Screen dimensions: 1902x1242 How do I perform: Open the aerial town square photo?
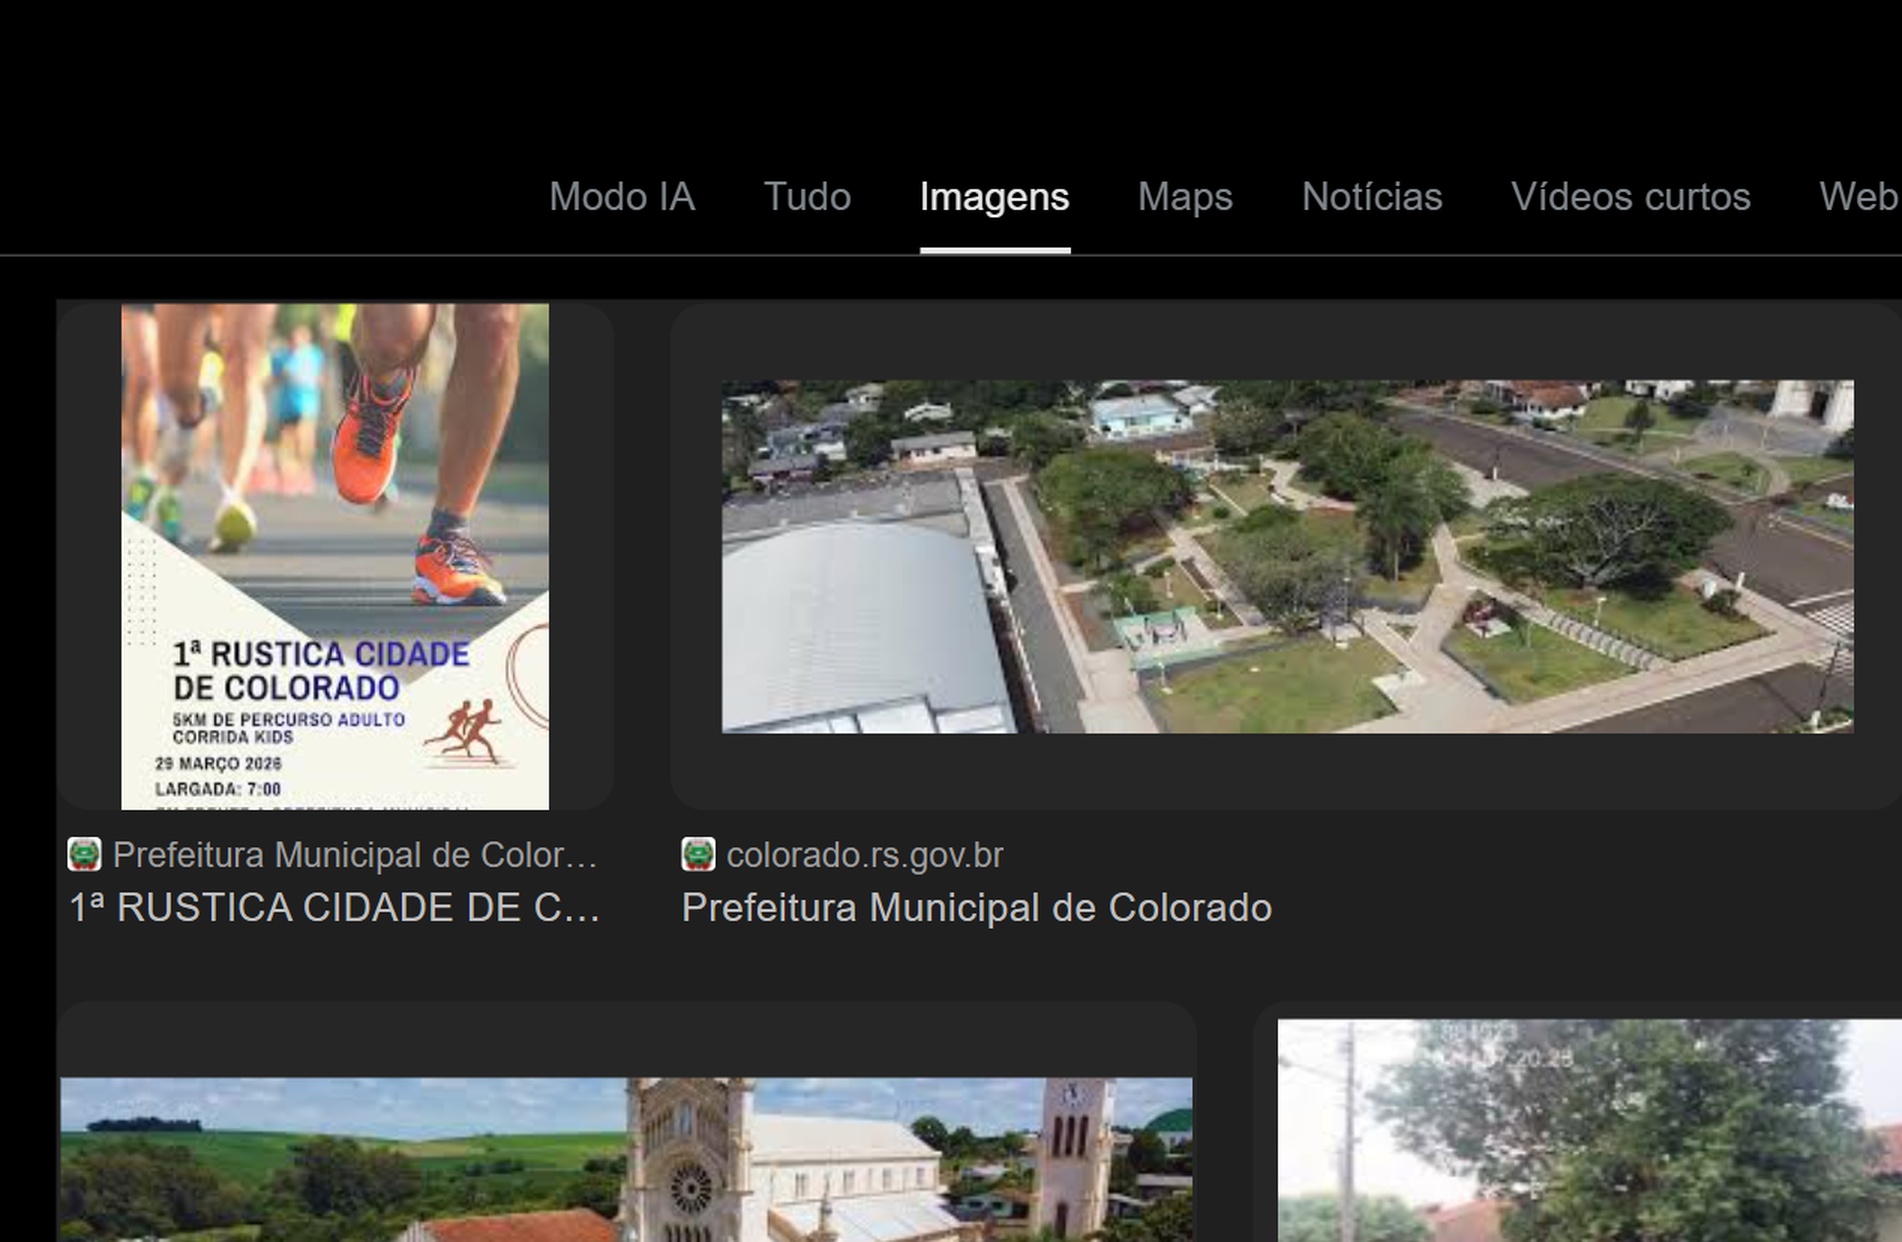click(x=1287, y=556)
